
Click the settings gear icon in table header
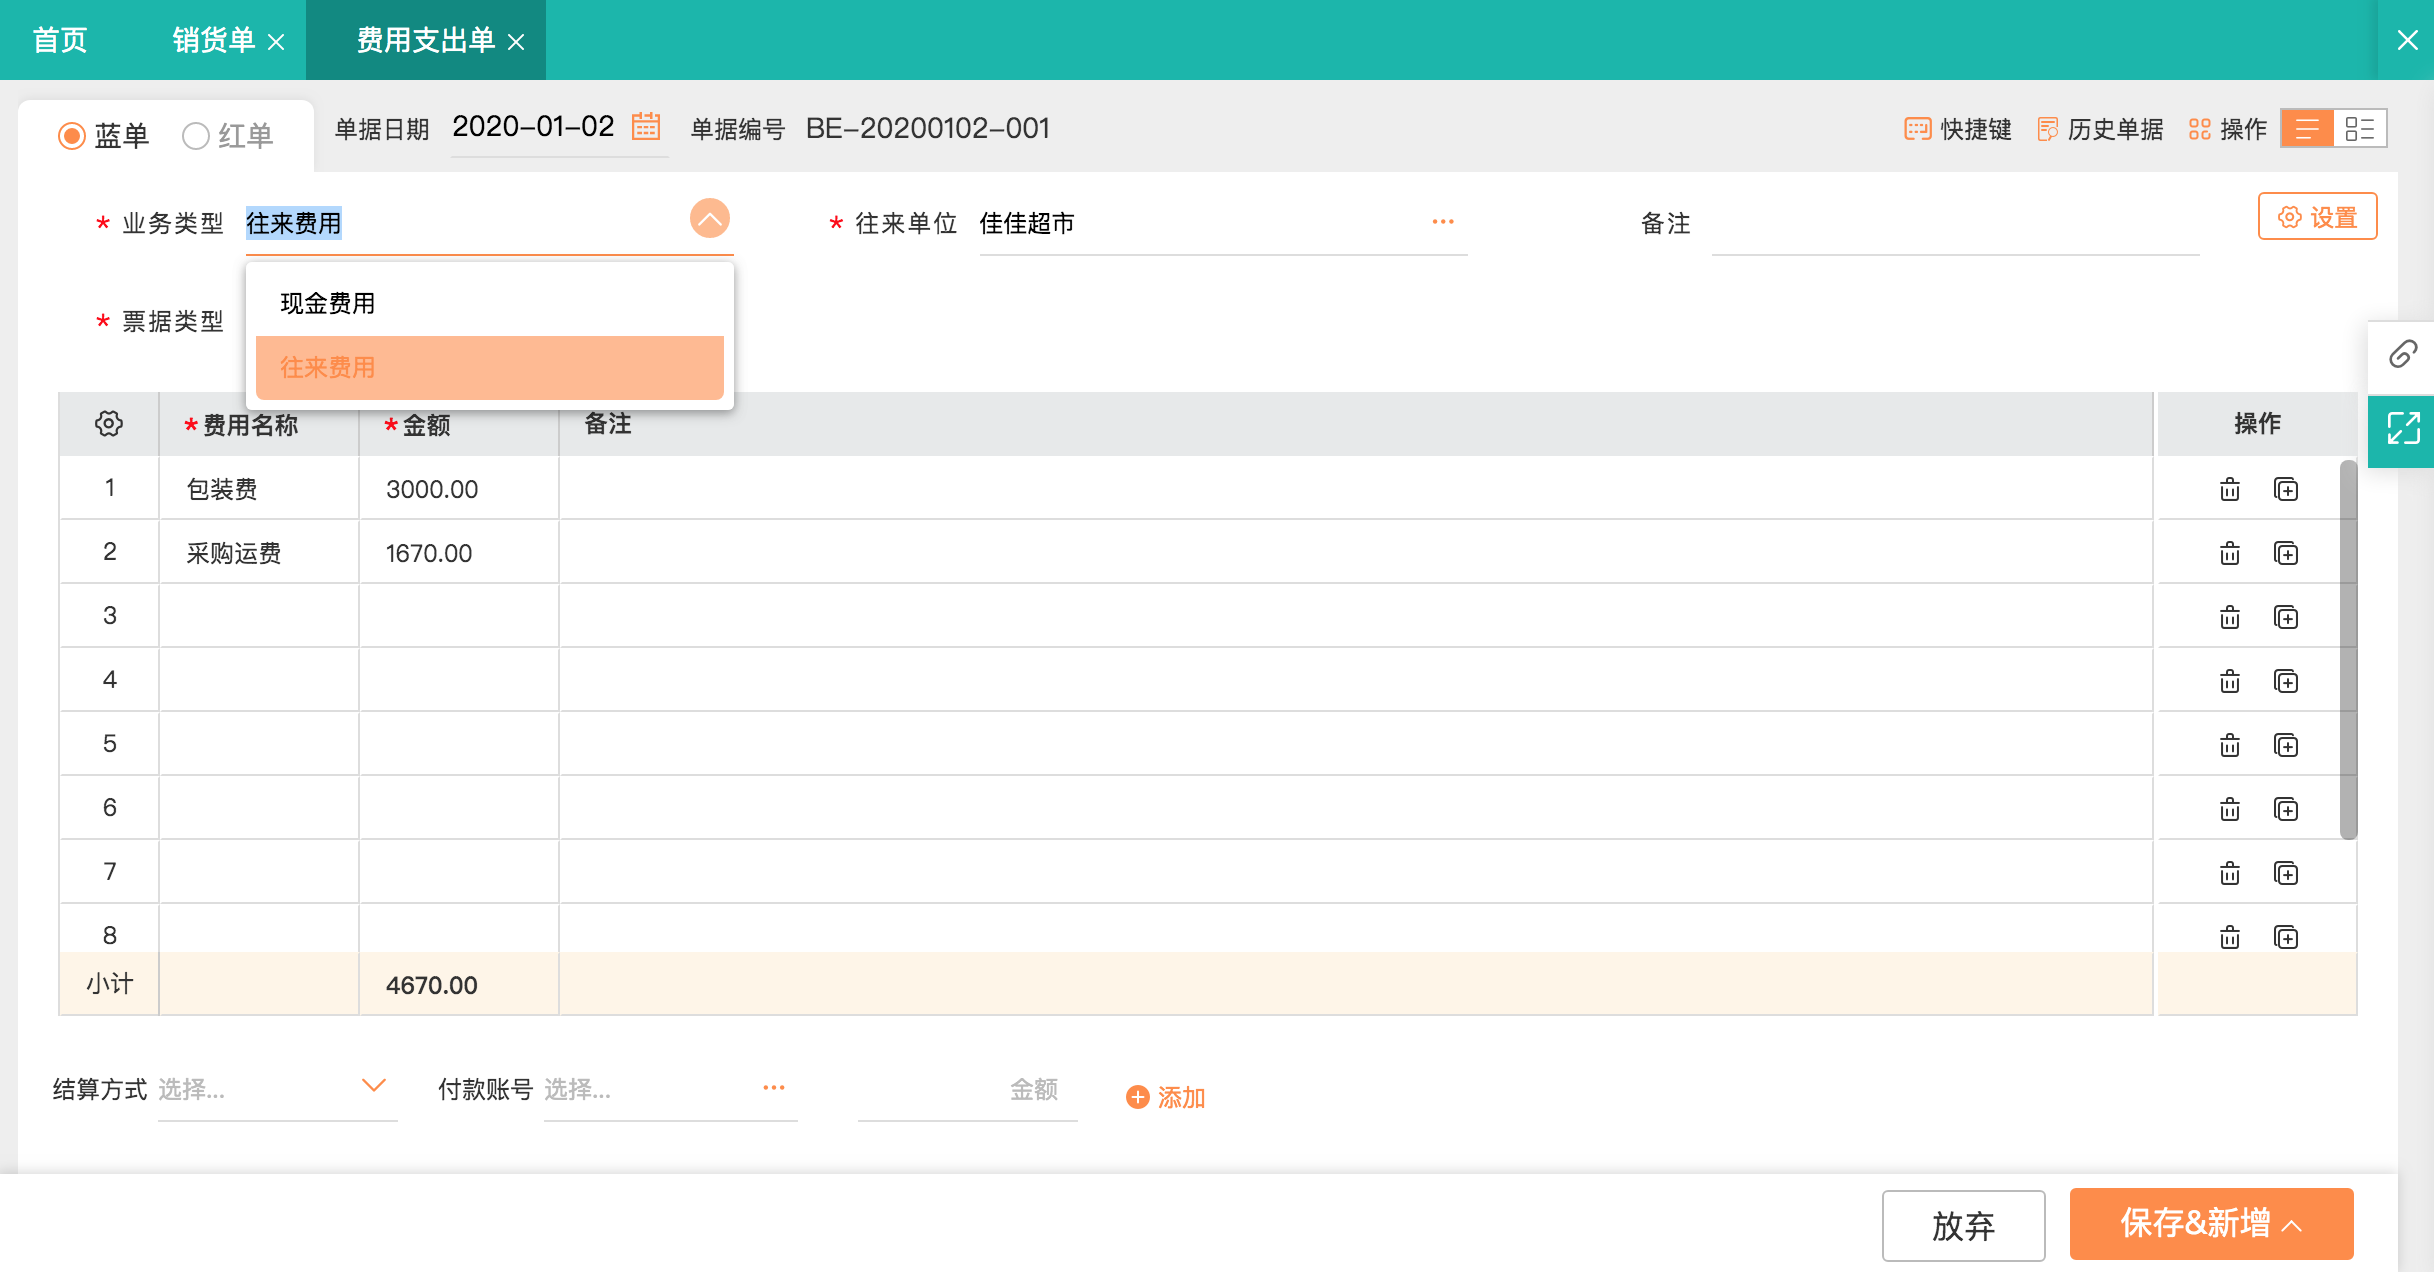(x=109, y=423)
